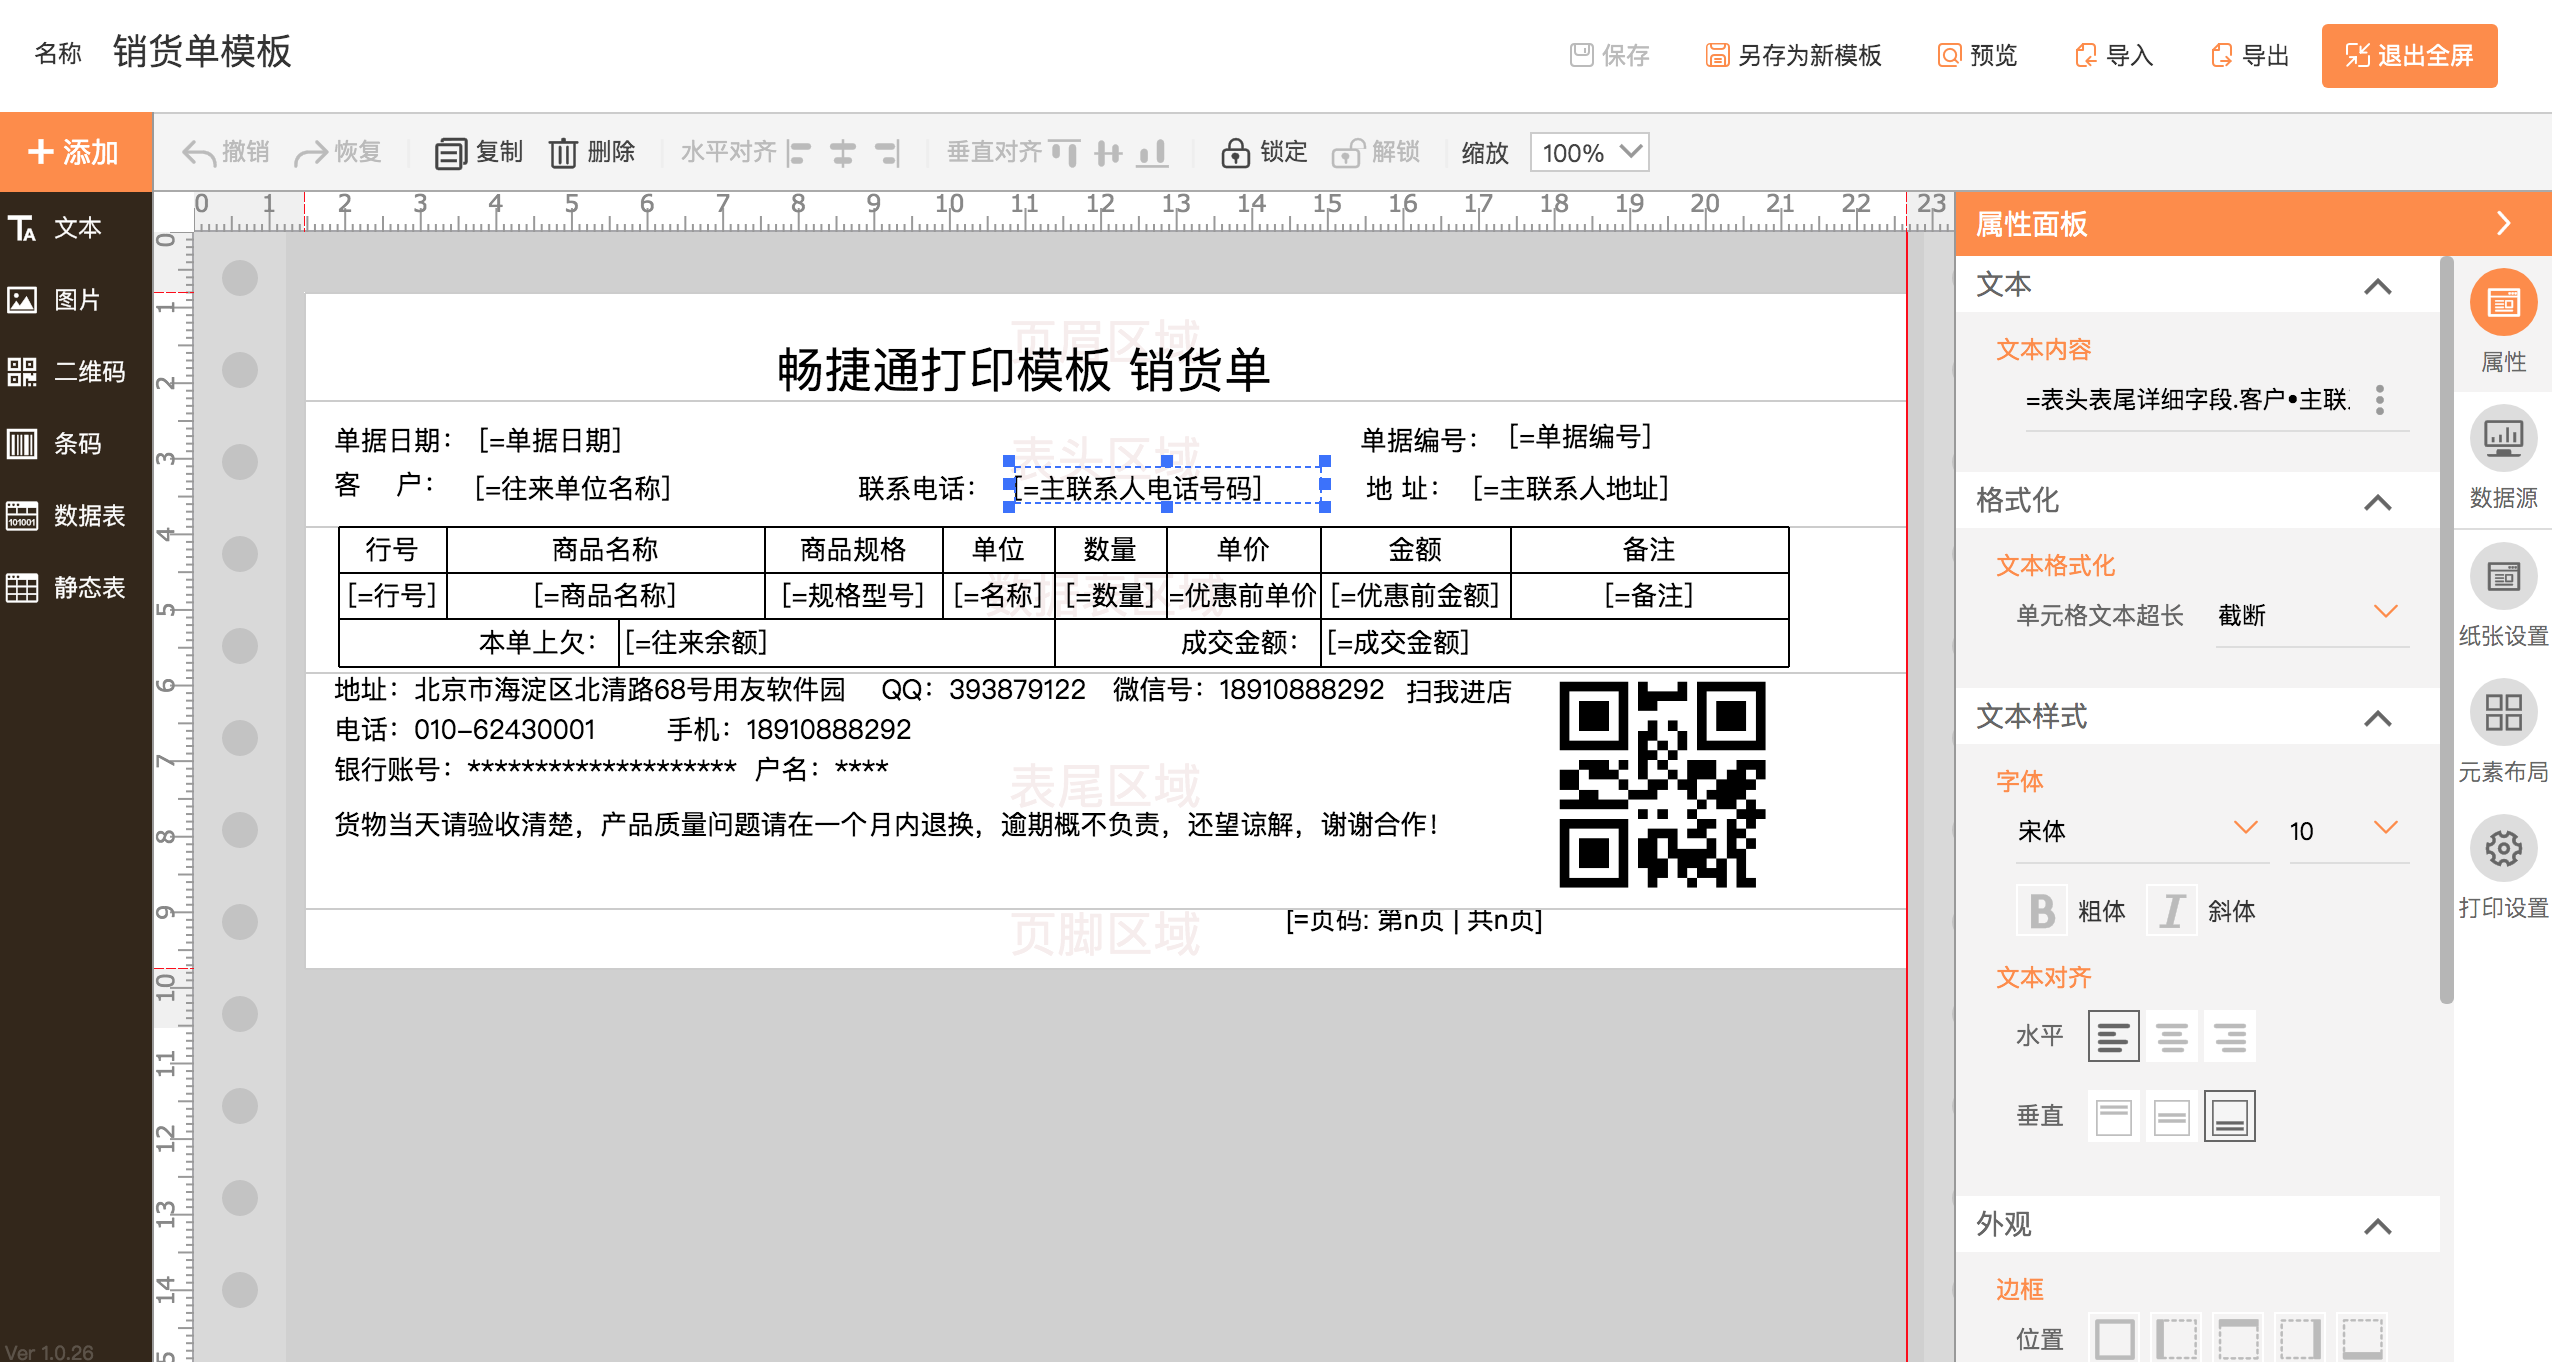Expand the 格式化 section panel
This screenshot has height=1362, width=2552.
pyautogui.click(x=2382, y=501)
